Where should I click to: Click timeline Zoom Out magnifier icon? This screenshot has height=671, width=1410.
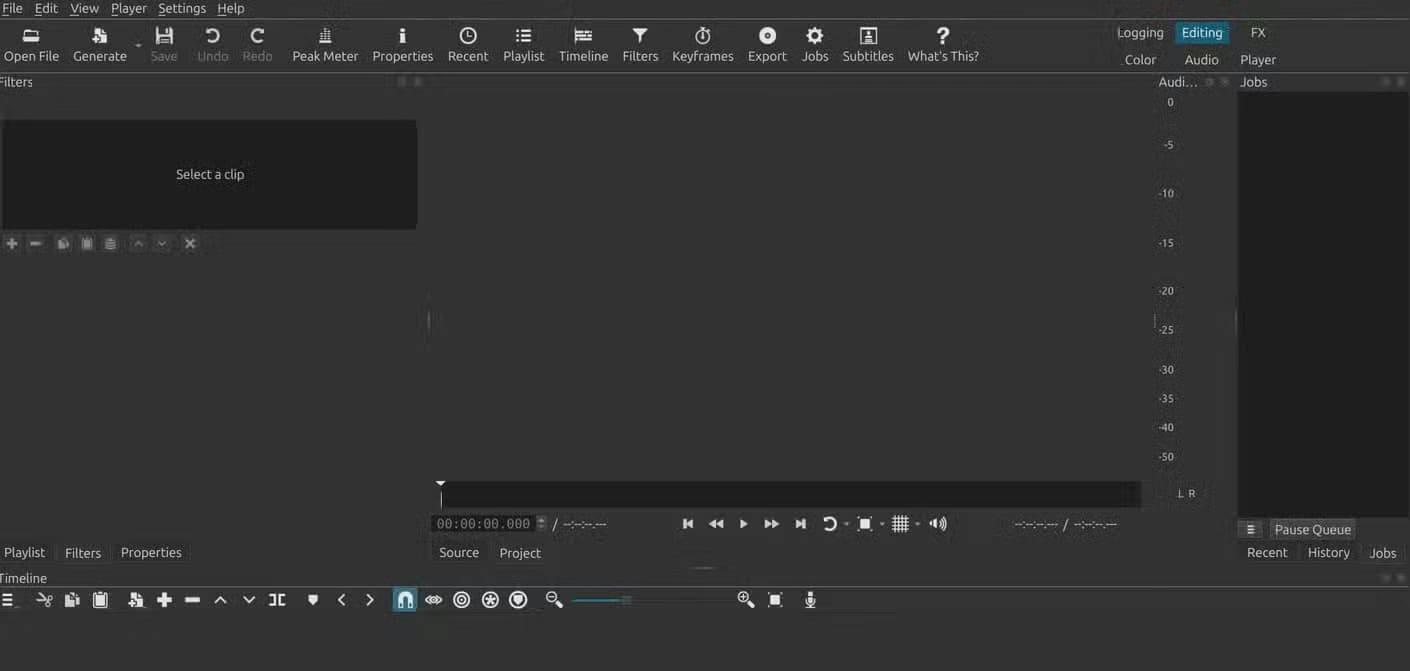click(x=554, y=600)
